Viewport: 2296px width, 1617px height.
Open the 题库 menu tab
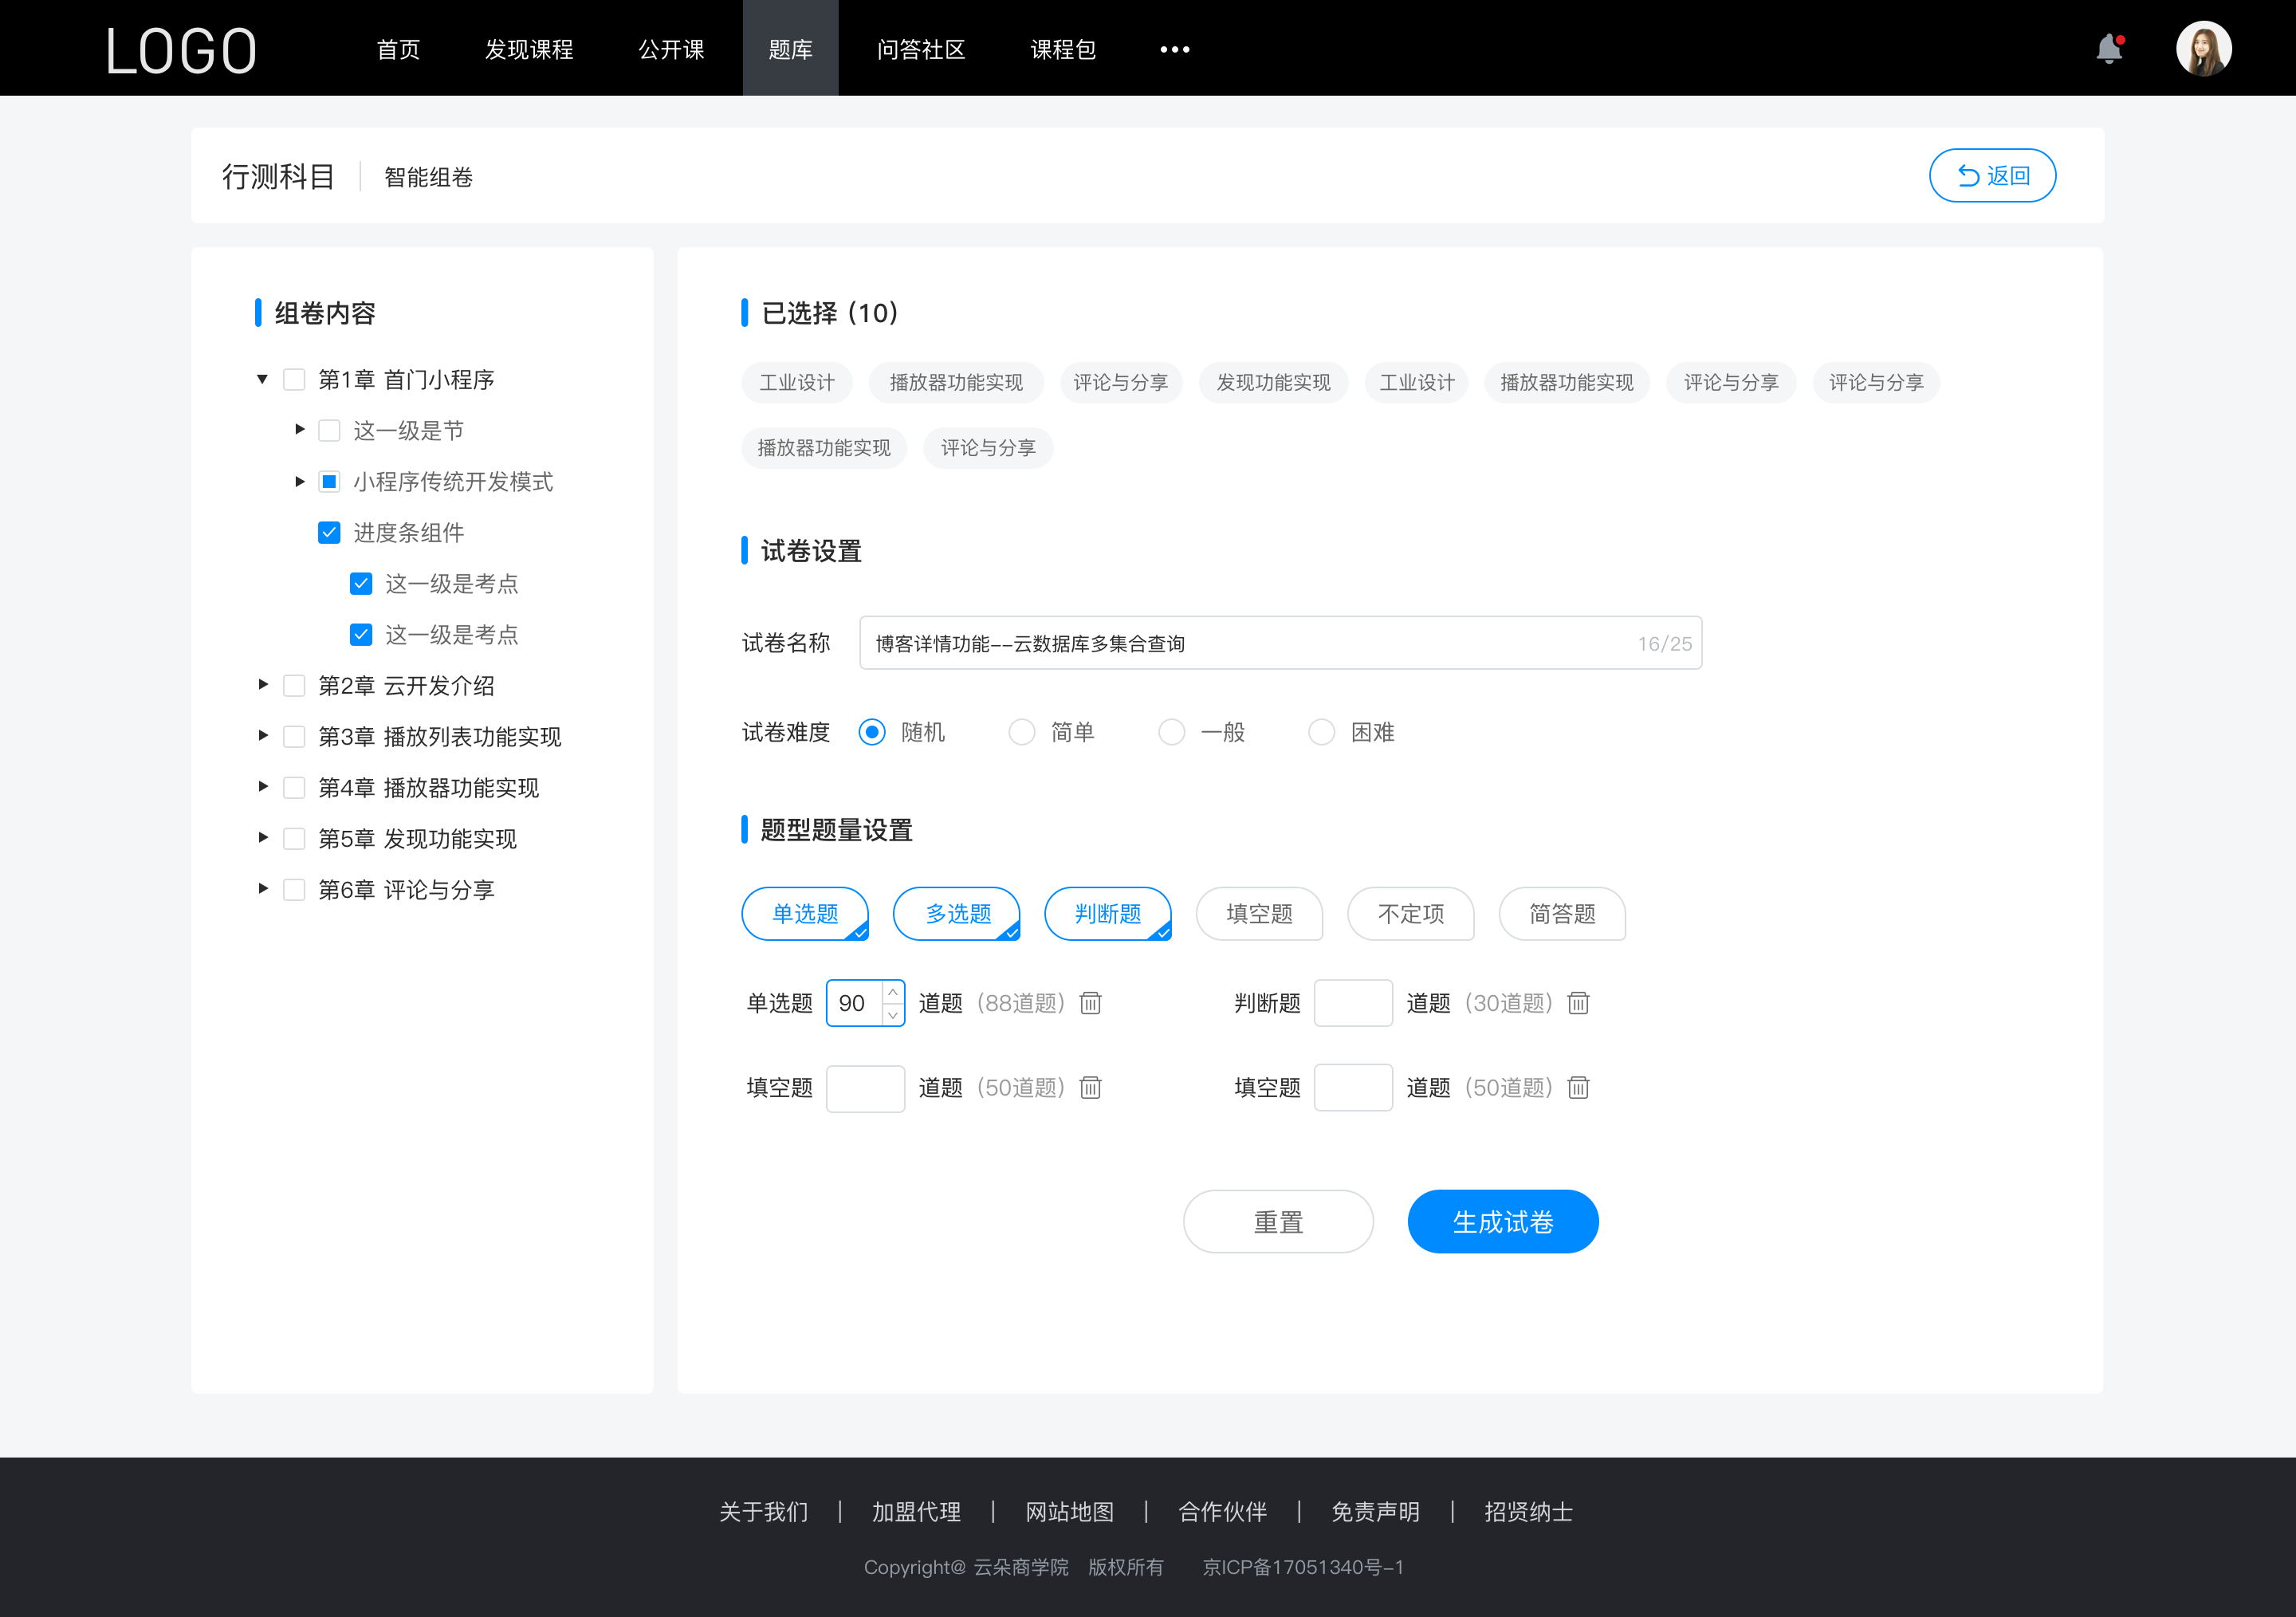coord(788,47)
